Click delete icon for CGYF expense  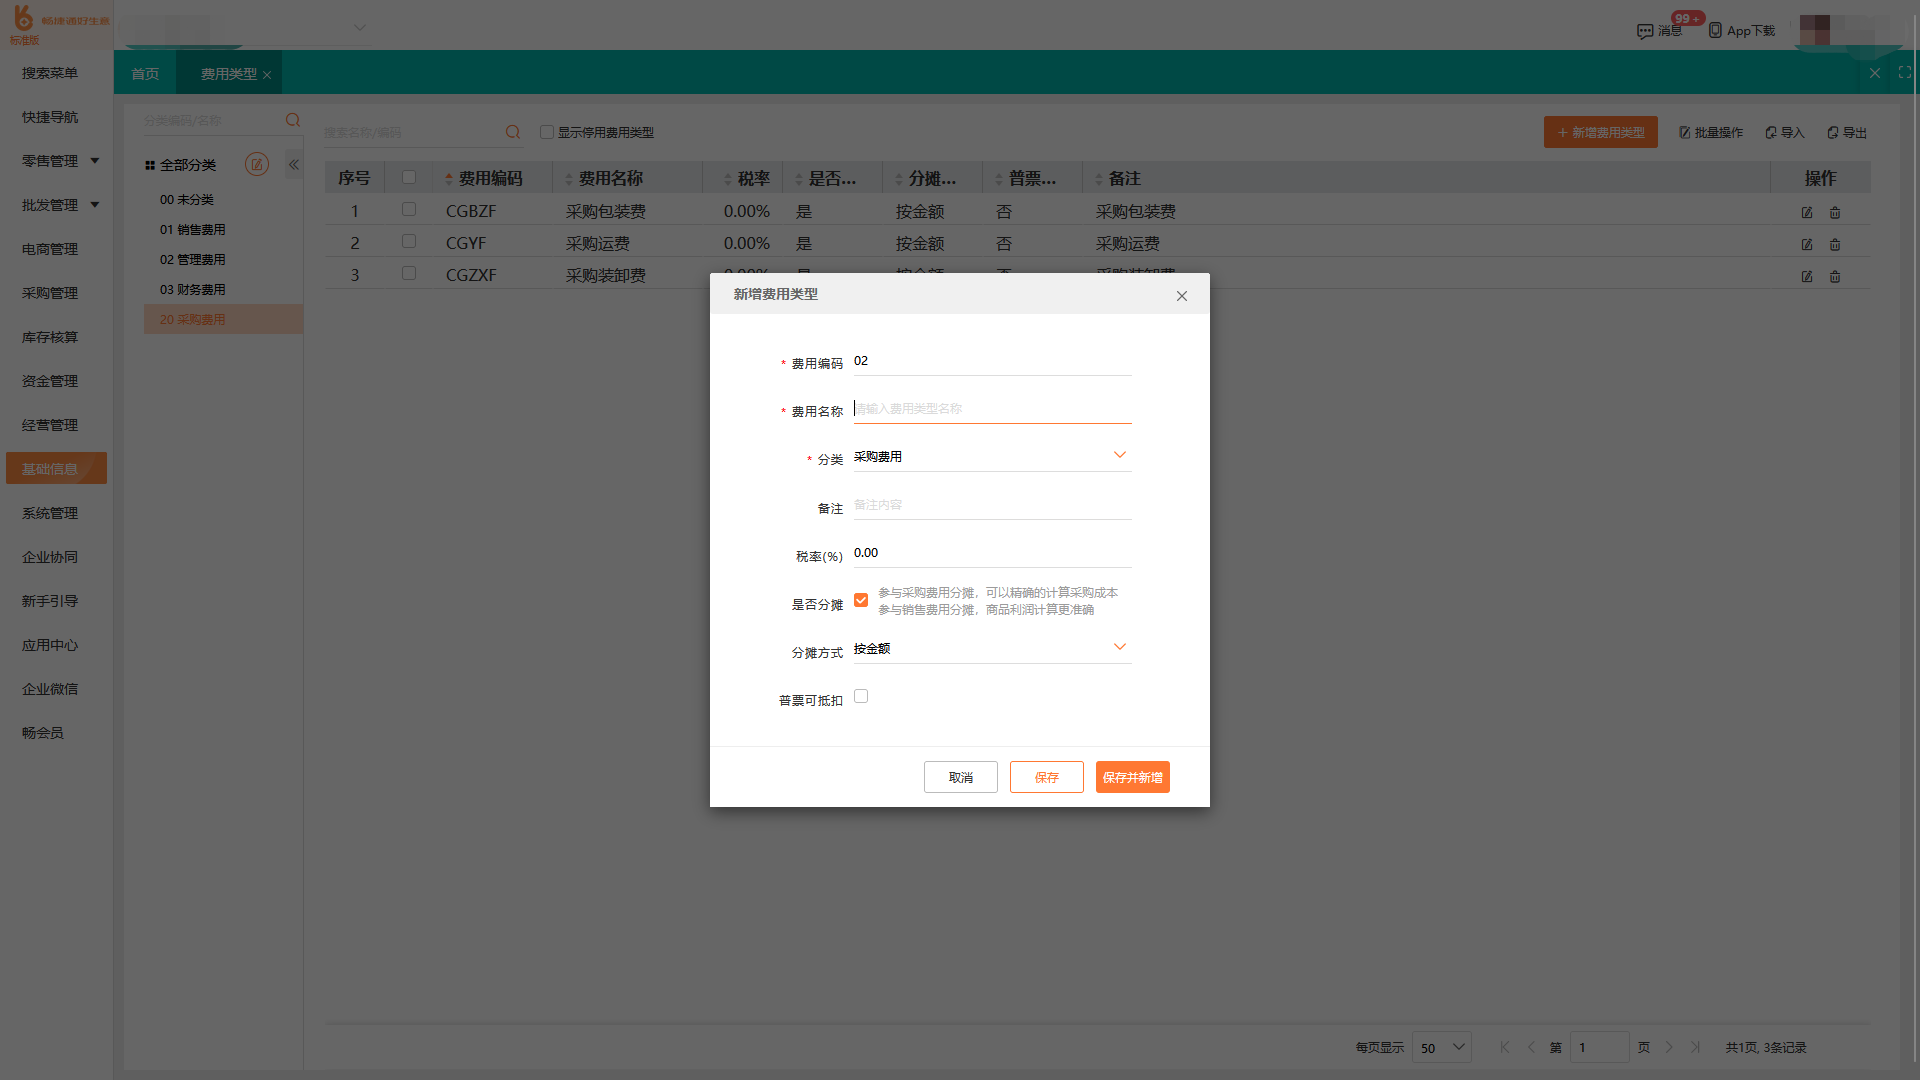click(1834, 244)
